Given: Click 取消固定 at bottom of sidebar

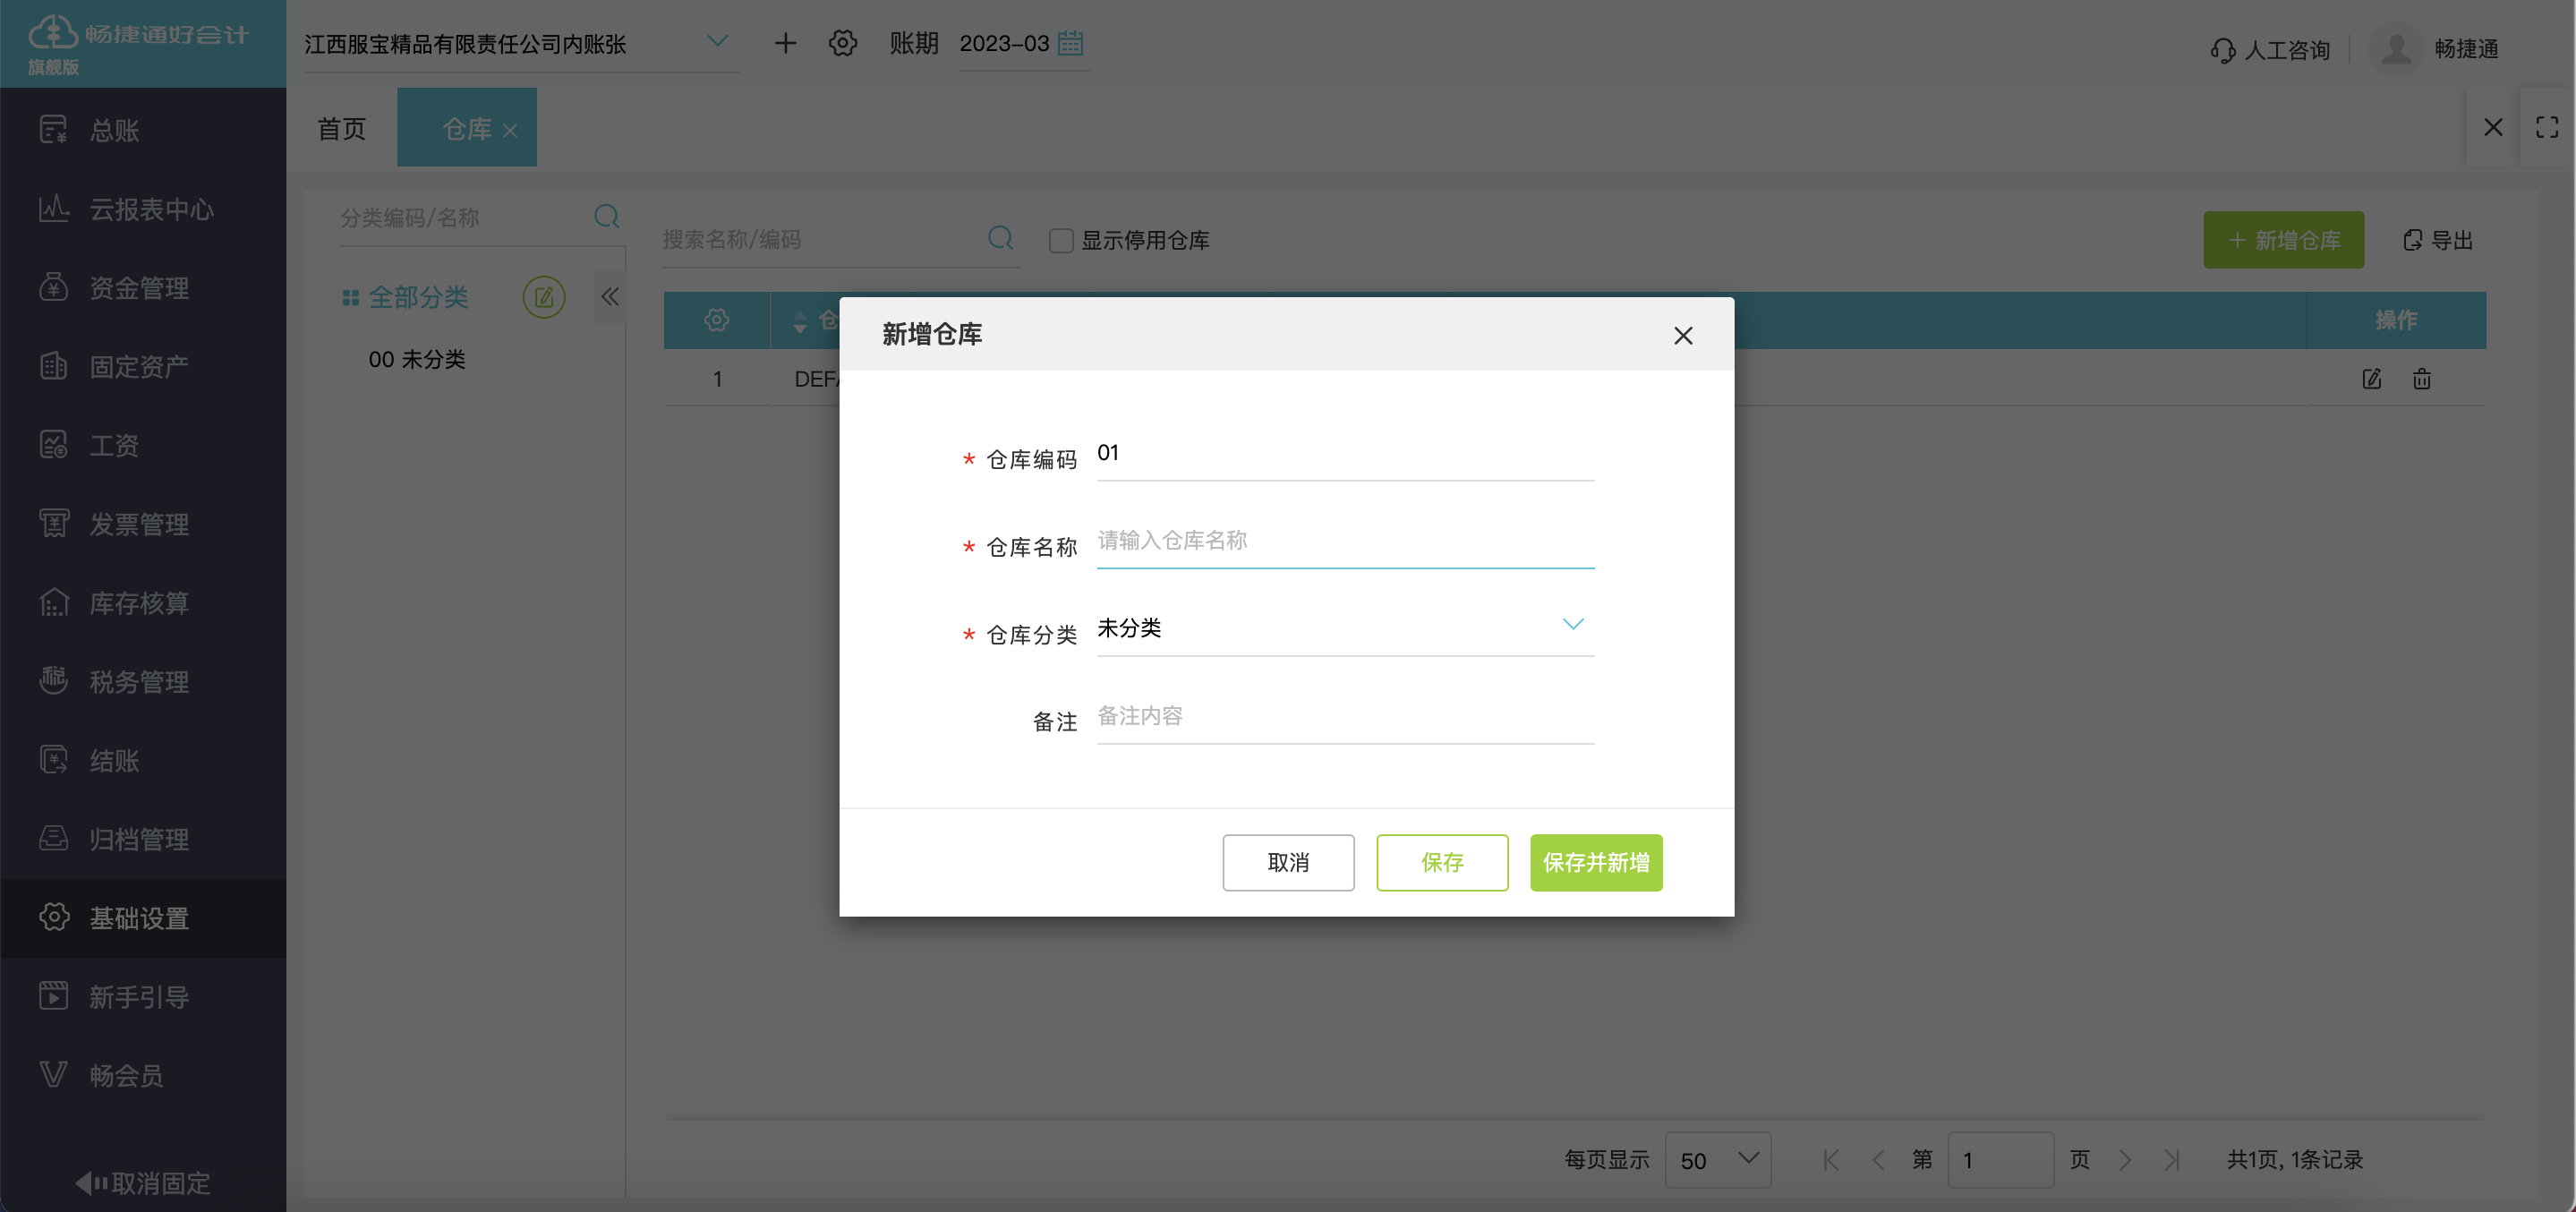Looking at the screenshot, I should (143, 1182).
